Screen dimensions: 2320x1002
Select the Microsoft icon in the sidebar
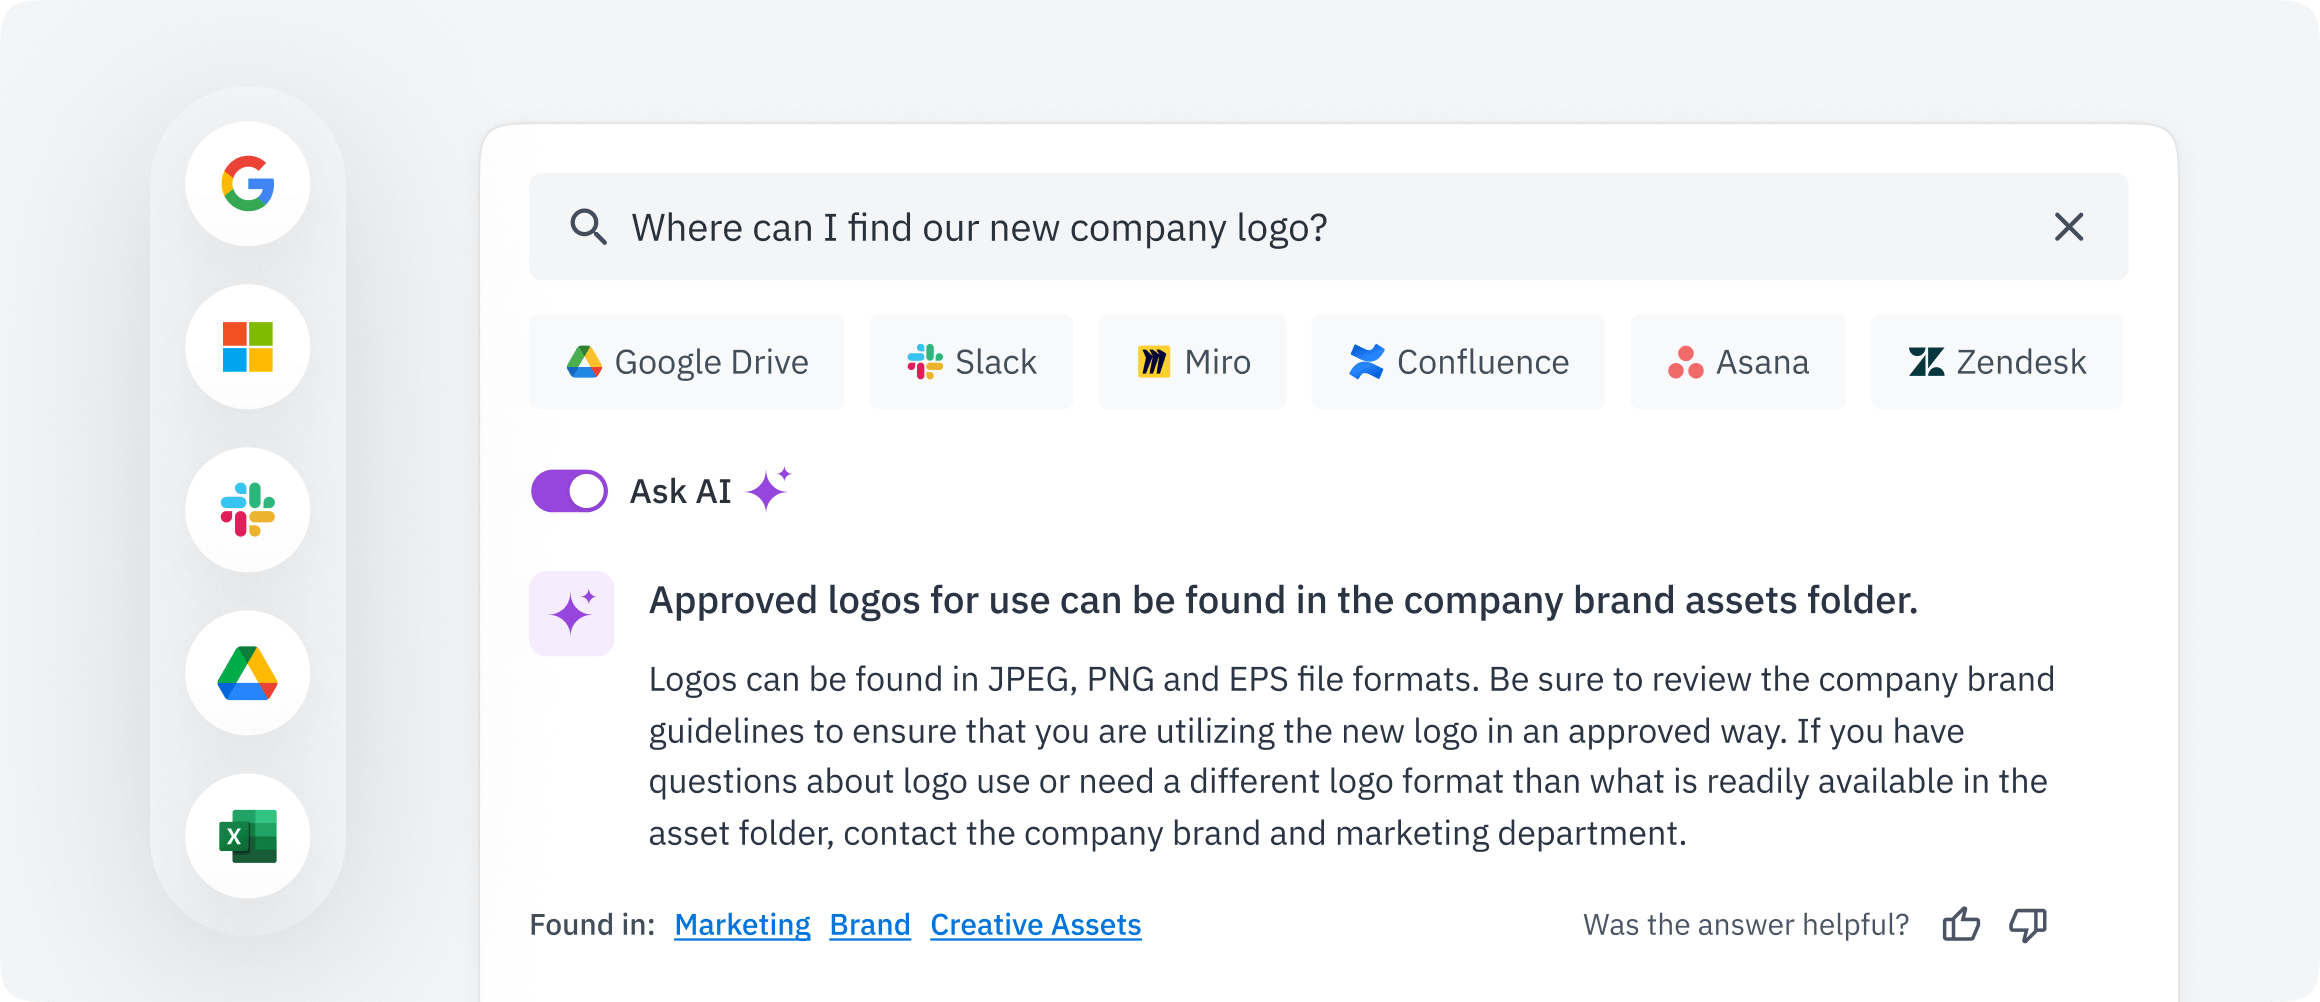coord(247,348)
